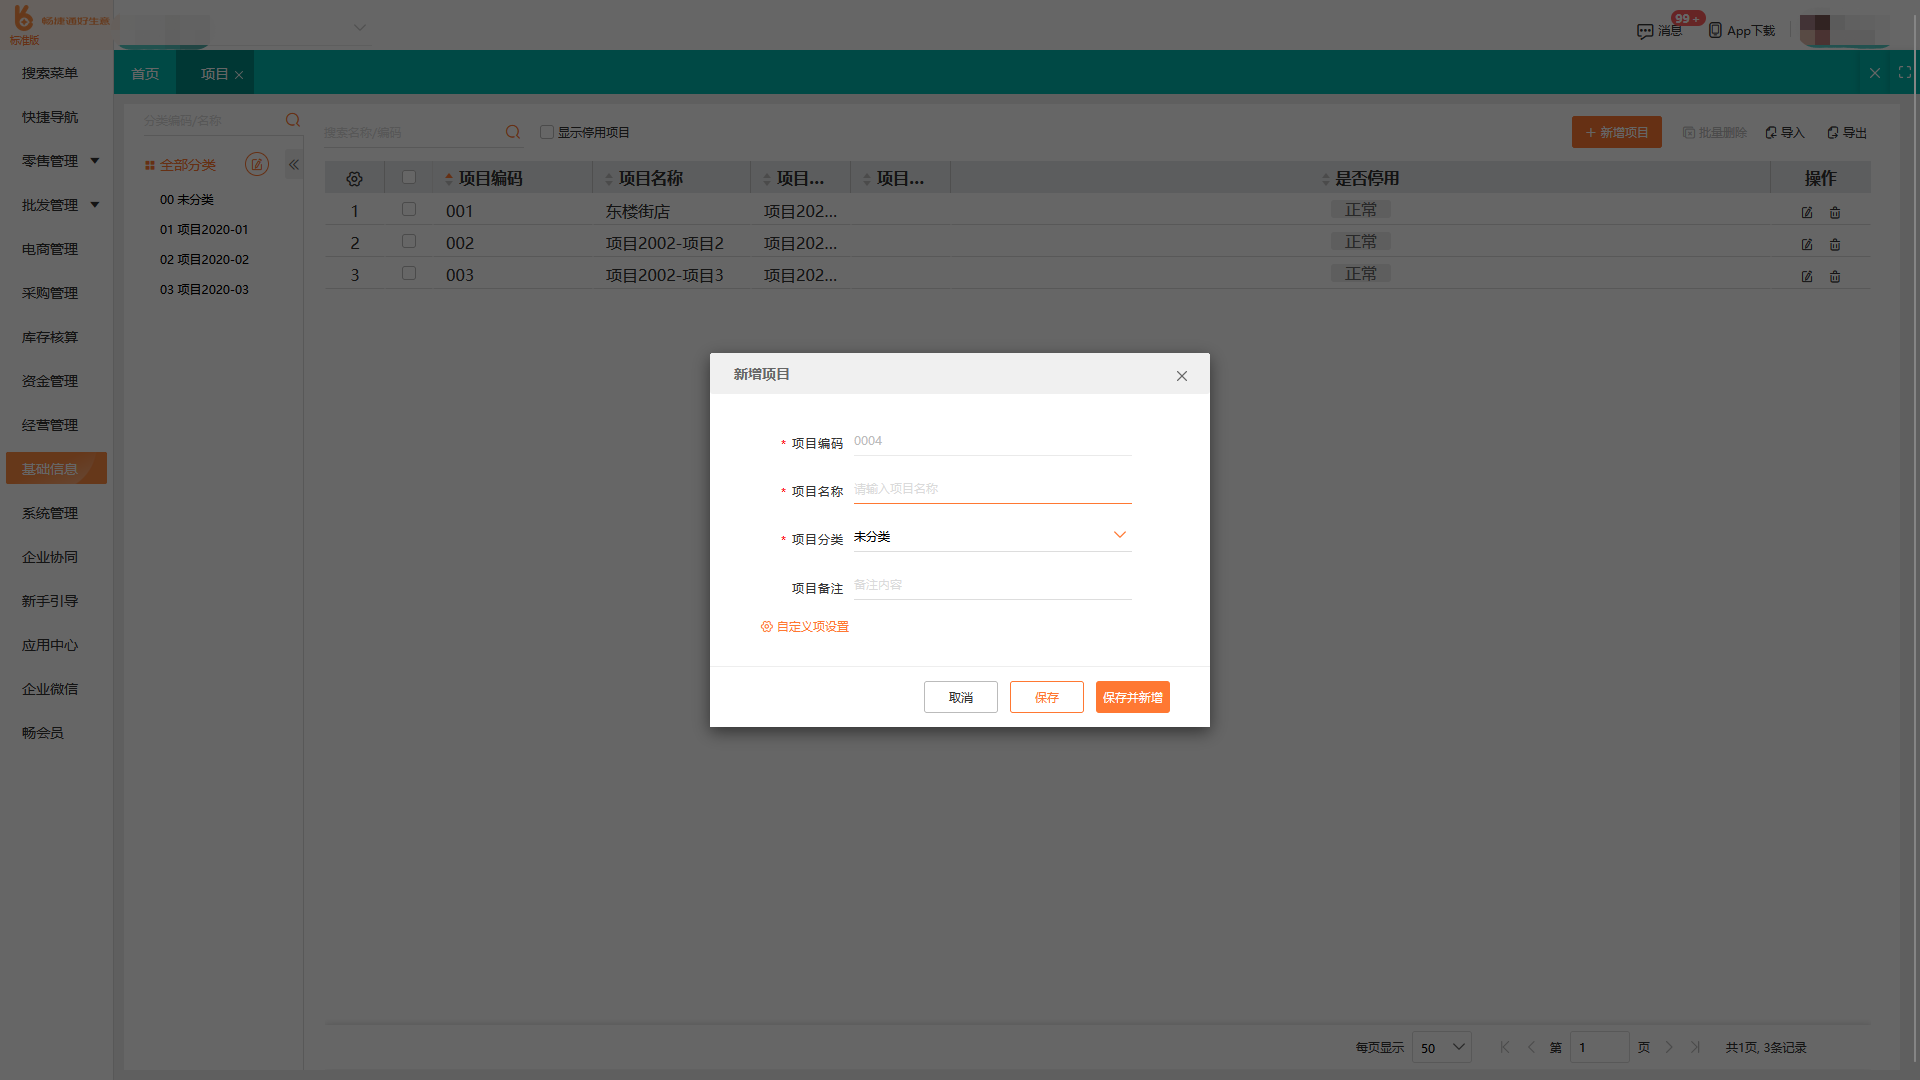Check the select-all checkbox in header
Viewport: 1920px width, 1080px height.
click(x=409, y=177)
